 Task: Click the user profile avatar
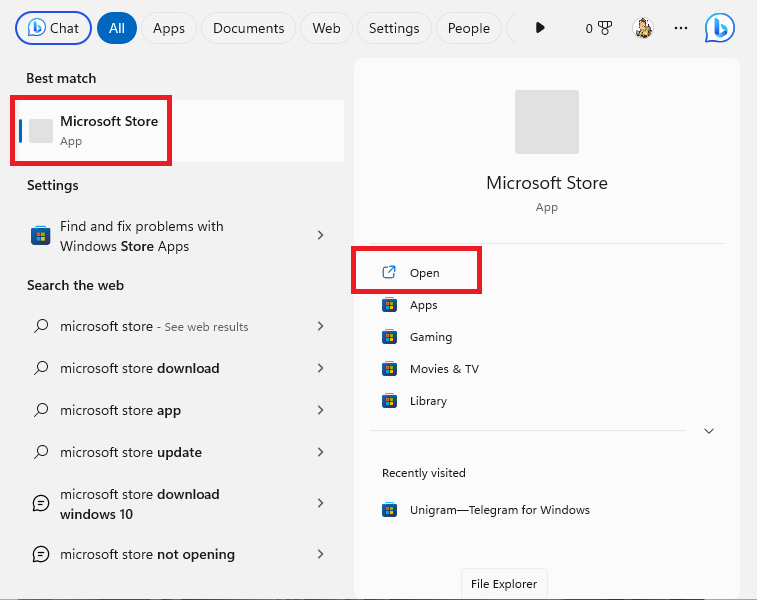click(643, 28)
